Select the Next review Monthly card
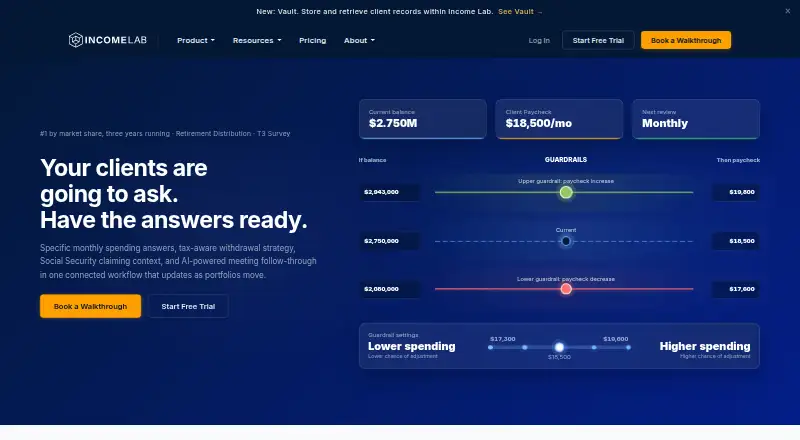The height and width of the screenshot is (440, 800). [x=696, y=119]
